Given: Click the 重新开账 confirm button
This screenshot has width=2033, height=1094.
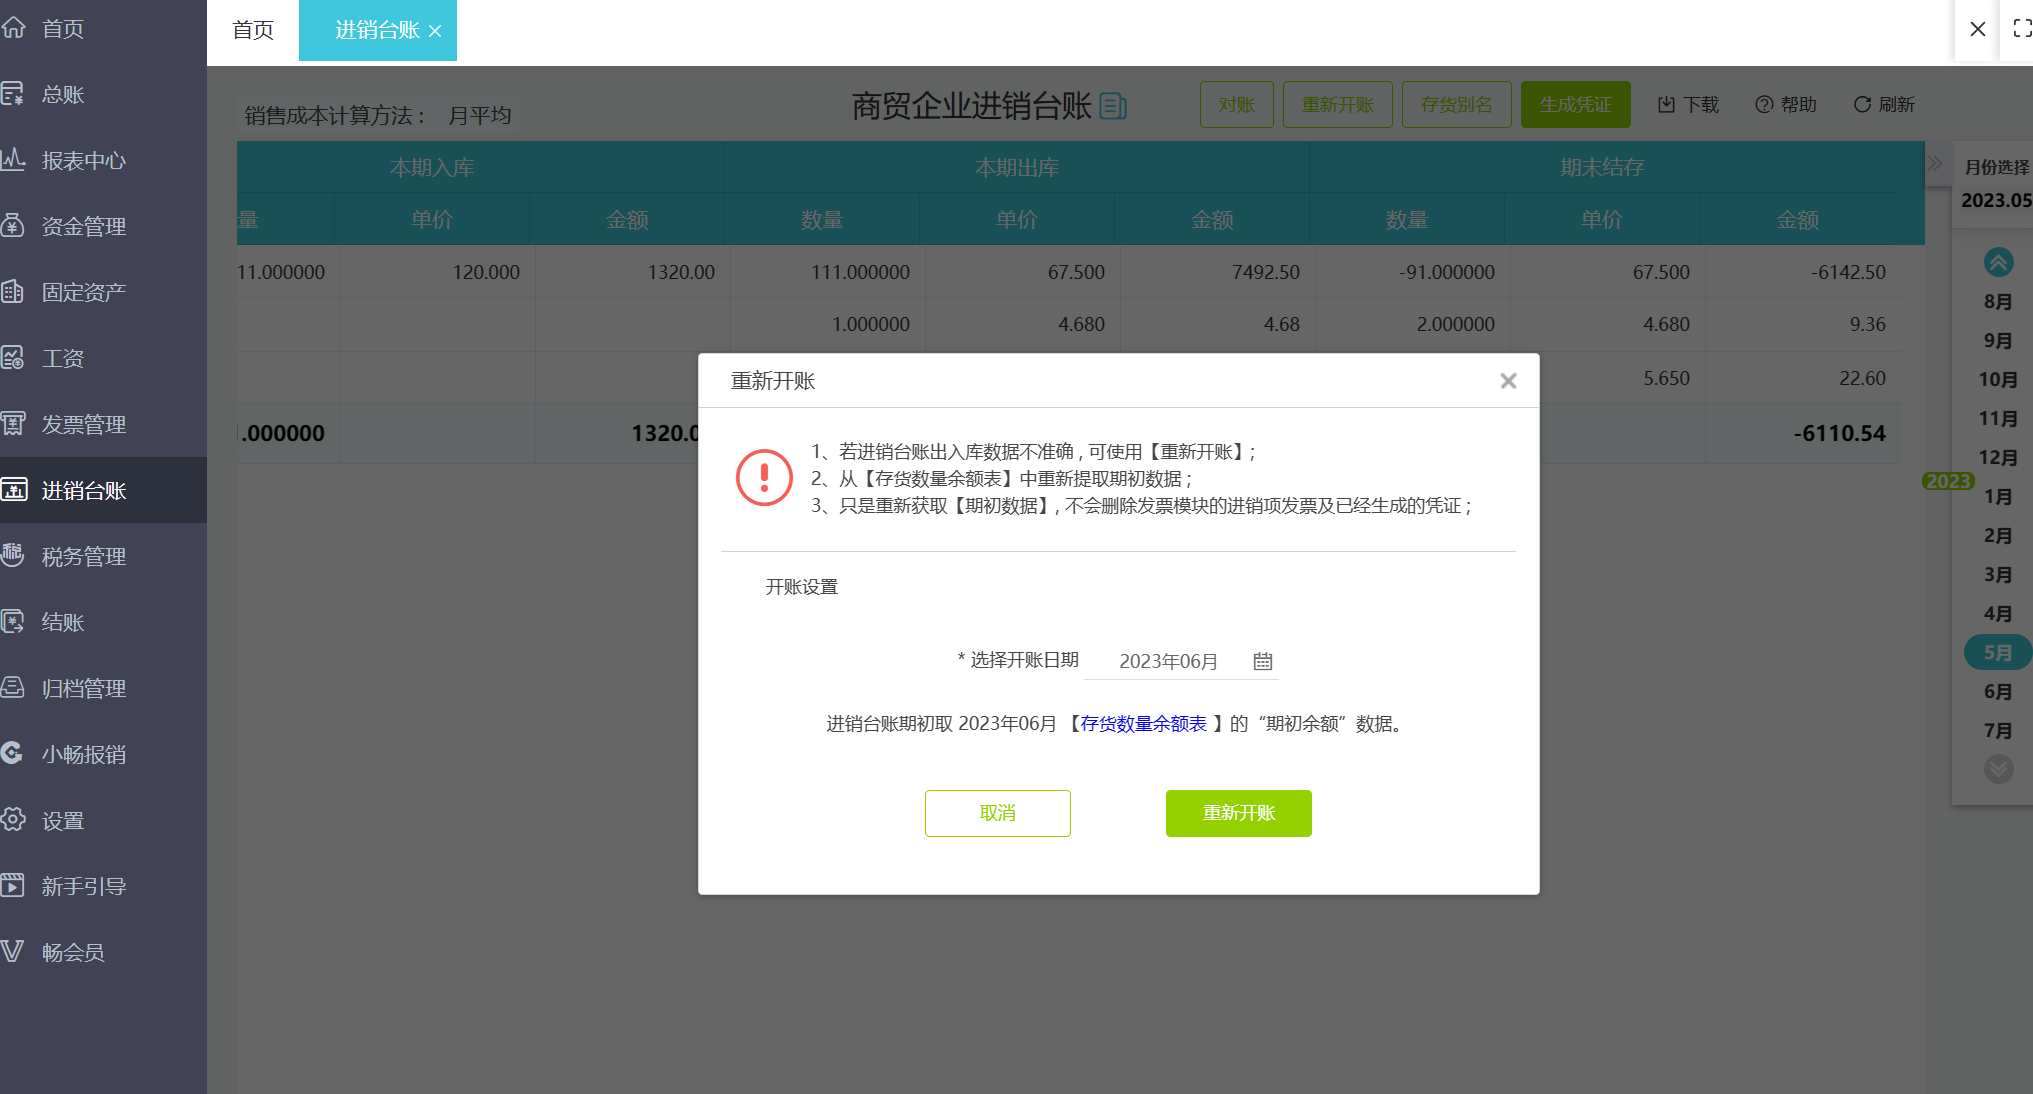Looking at the screenshot, I should (1237, 811).
